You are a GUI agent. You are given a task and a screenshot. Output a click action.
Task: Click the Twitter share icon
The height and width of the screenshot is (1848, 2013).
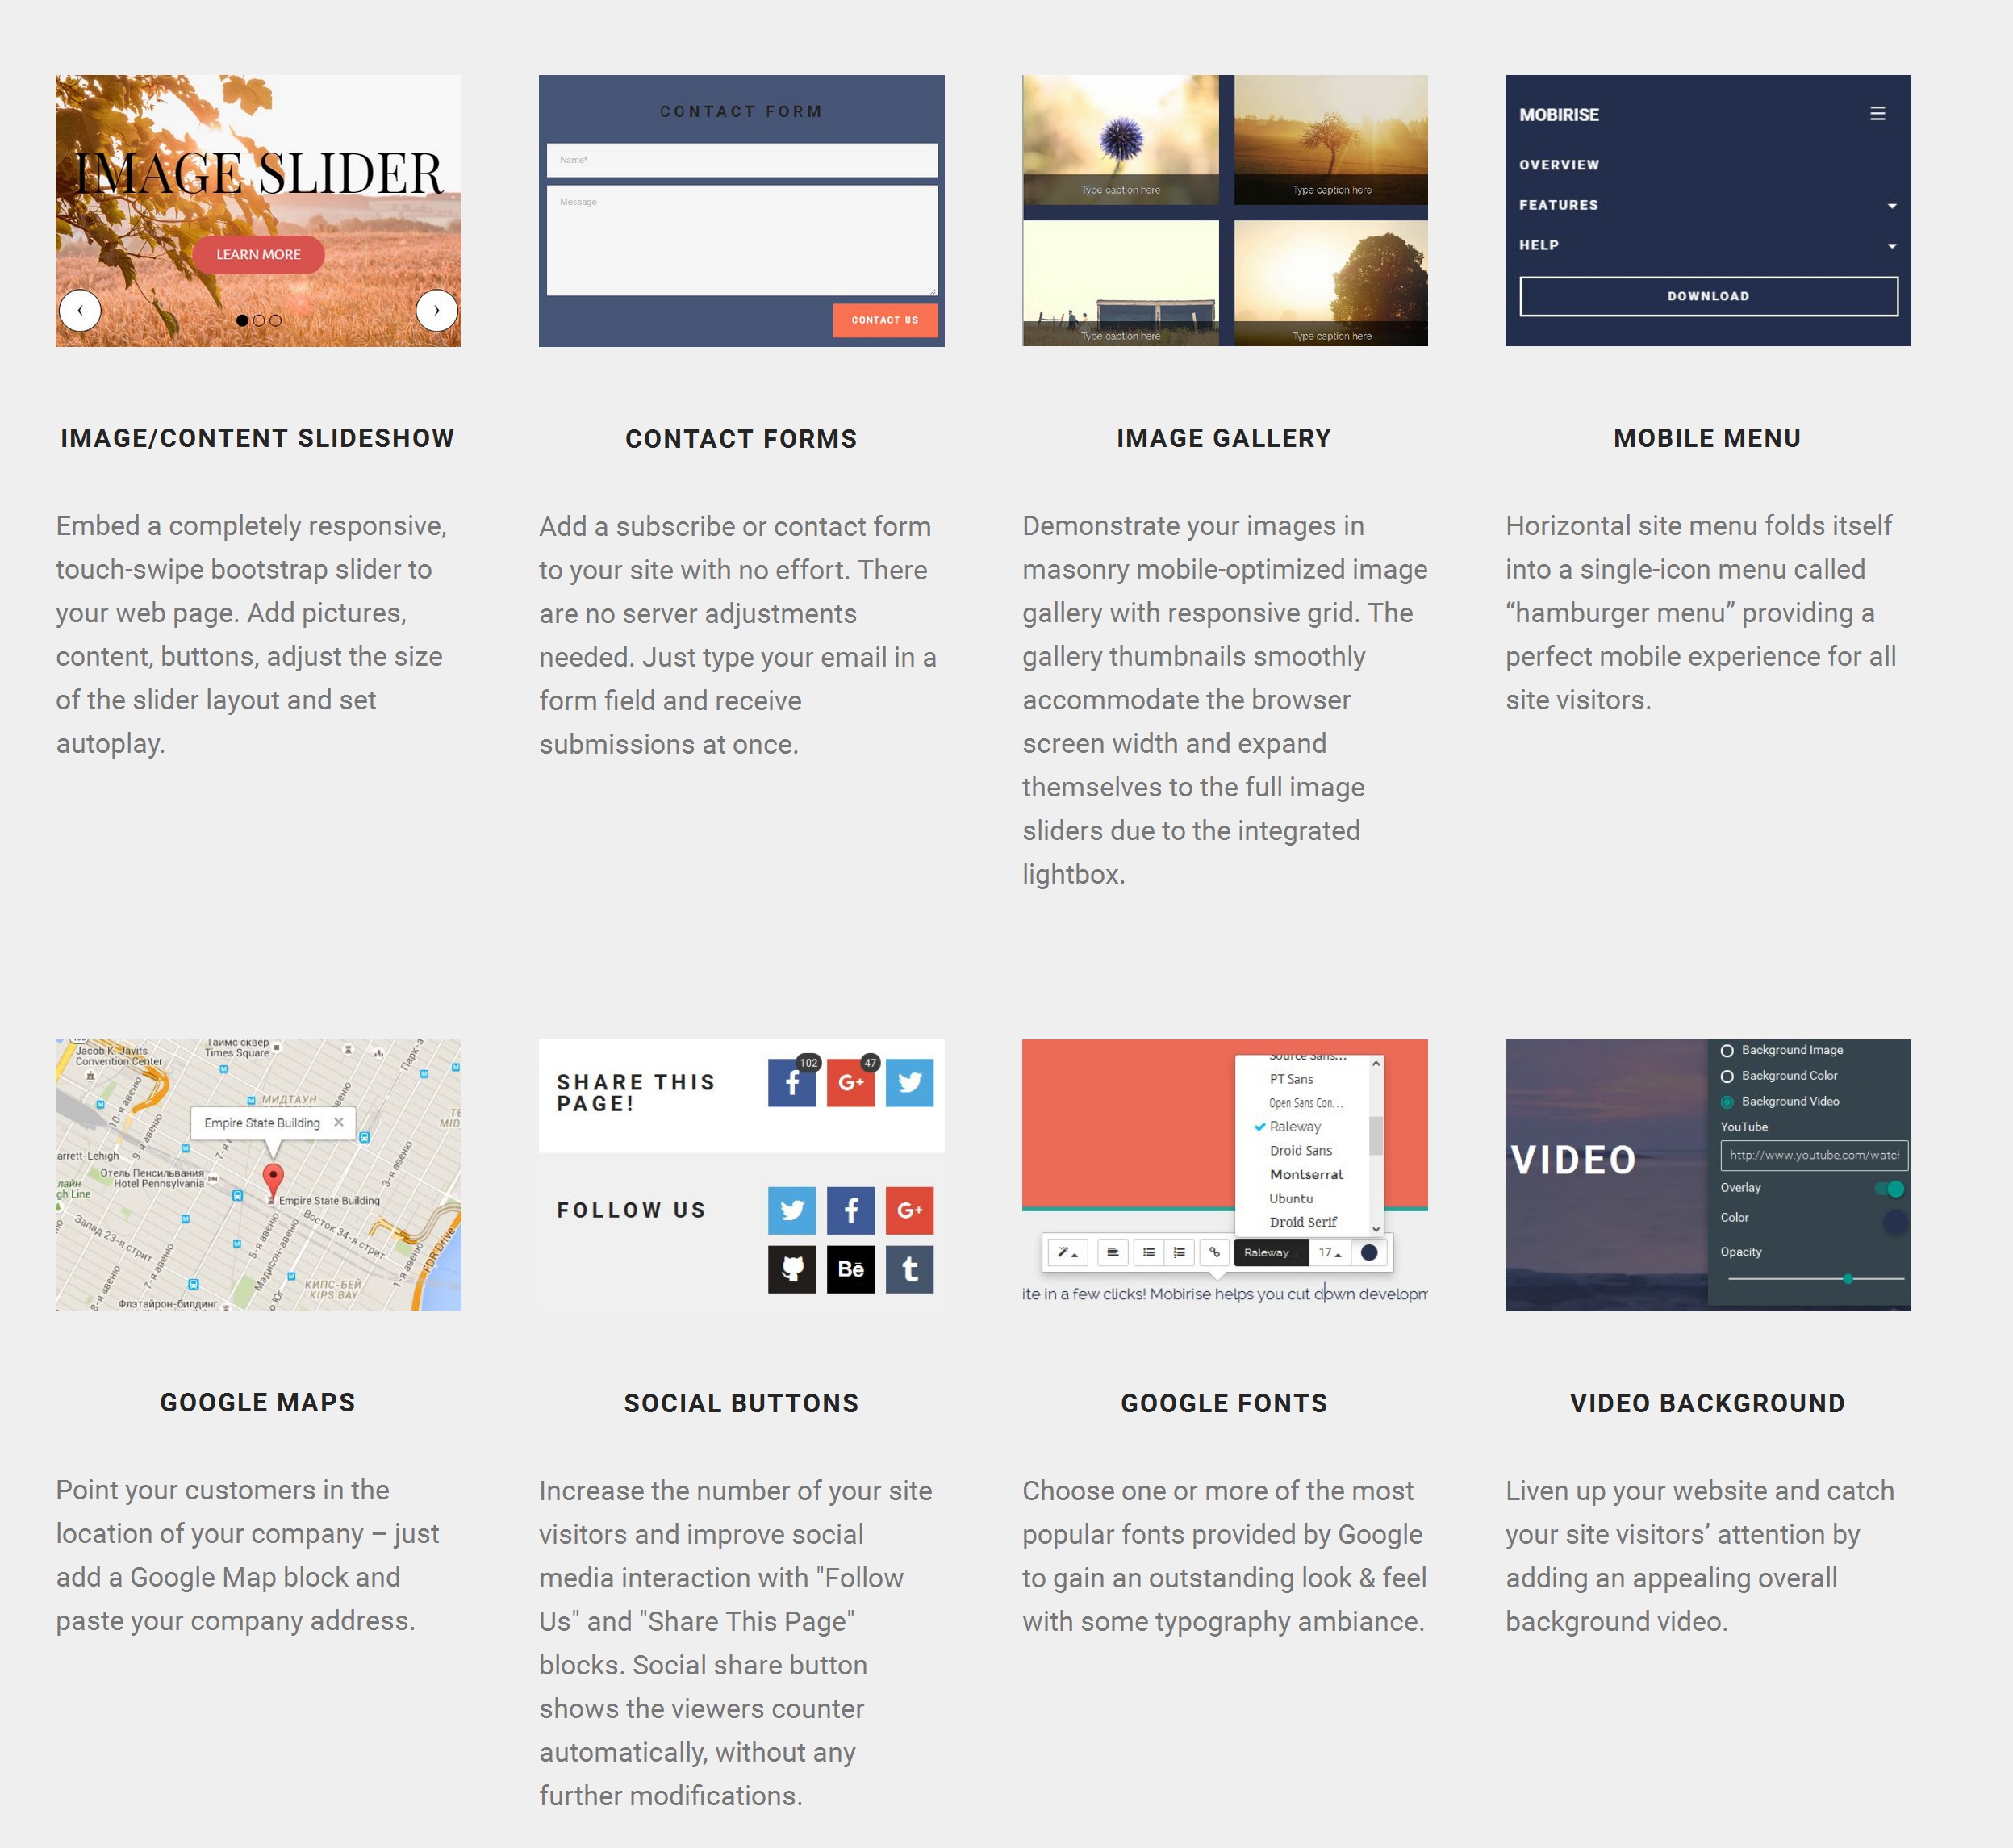click(x=908, y=1082)
